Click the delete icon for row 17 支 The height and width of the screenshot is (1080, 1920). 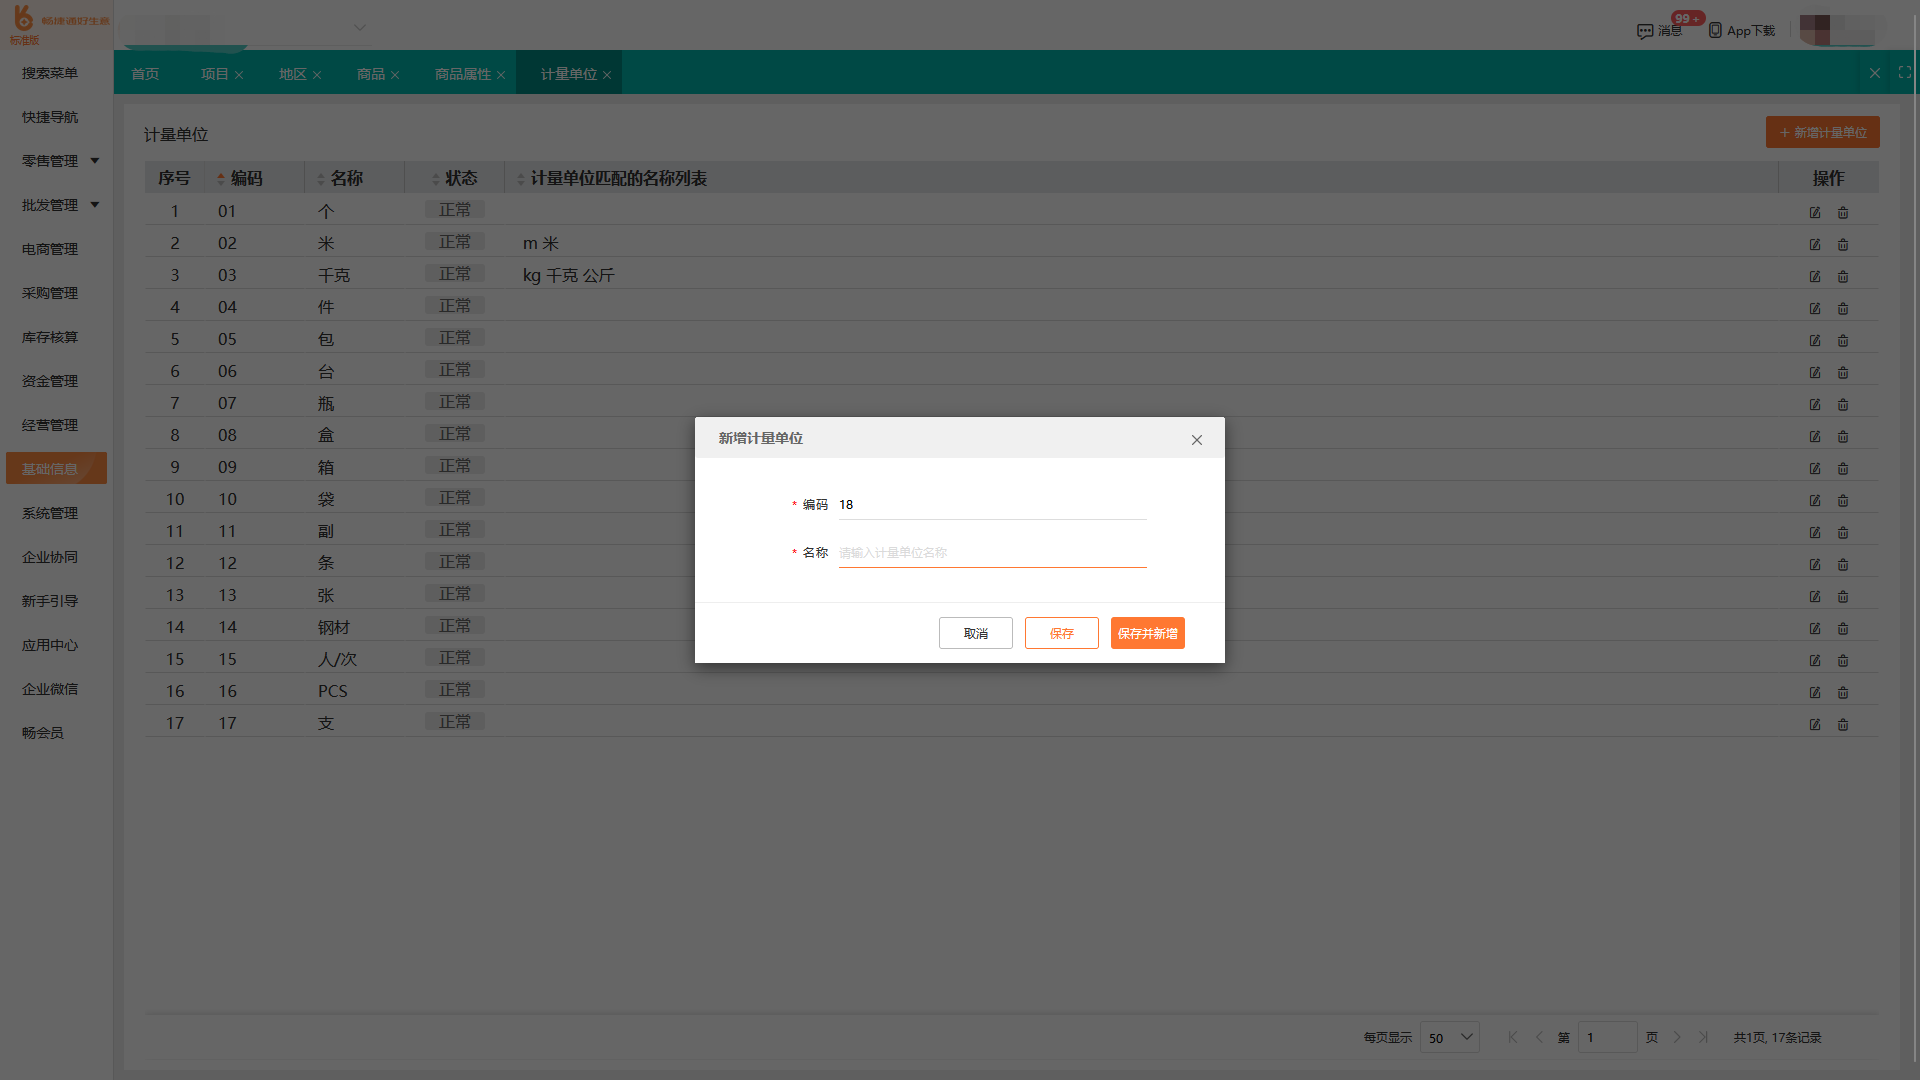(1844, 724)
